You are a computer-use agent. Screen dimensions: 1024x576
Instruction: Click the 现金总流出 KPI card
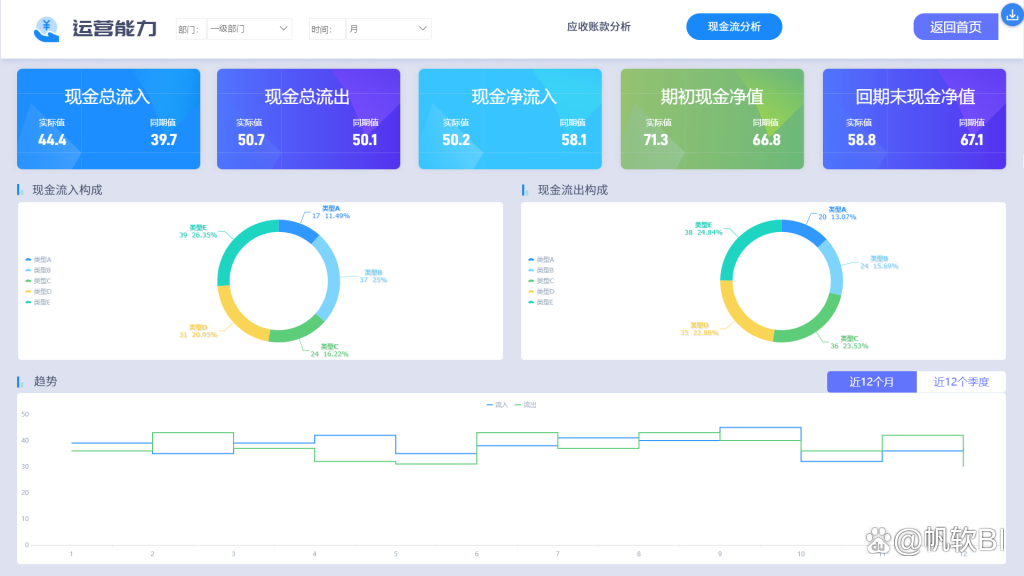click(308, 119)
